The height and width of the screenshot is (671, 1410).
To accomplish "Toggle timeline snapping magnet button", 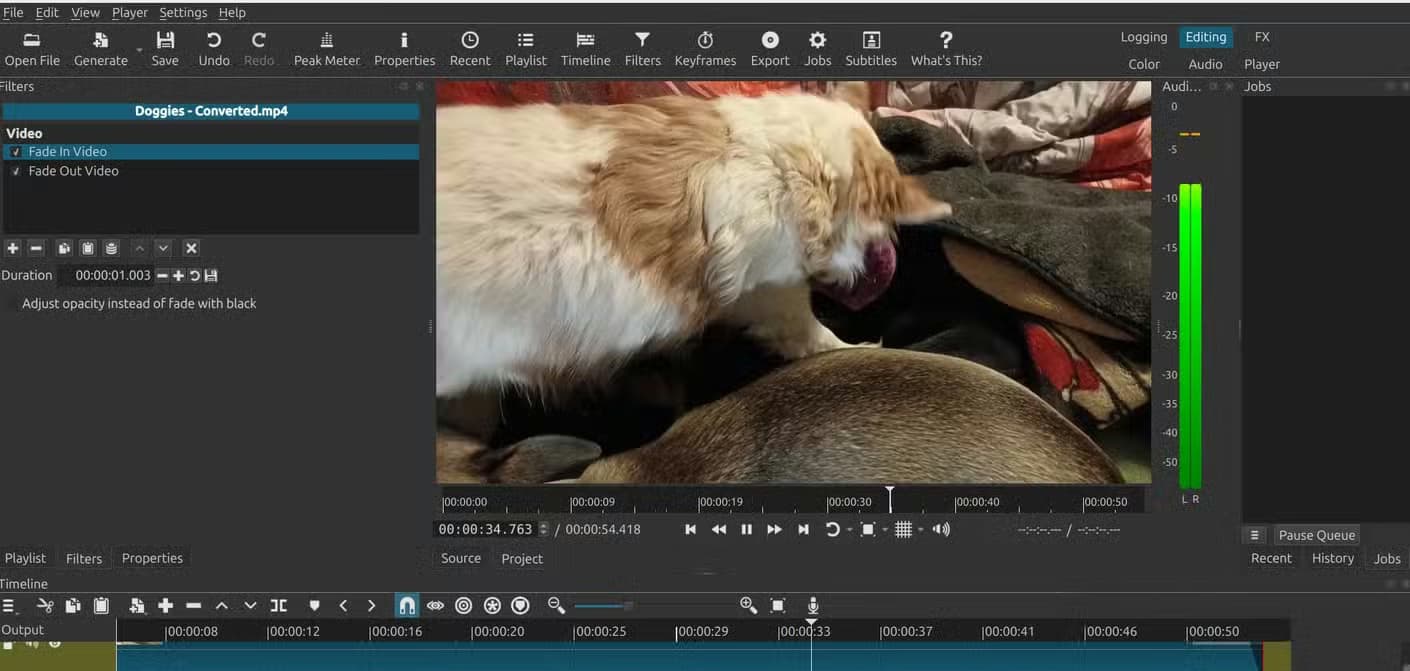I will click(407, 605).
